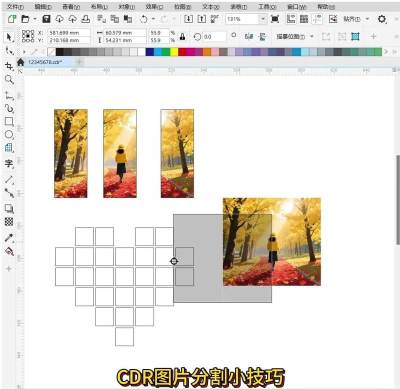
Task: Select the Color Eyedropper tool
Action: click(x=9, y=238)
